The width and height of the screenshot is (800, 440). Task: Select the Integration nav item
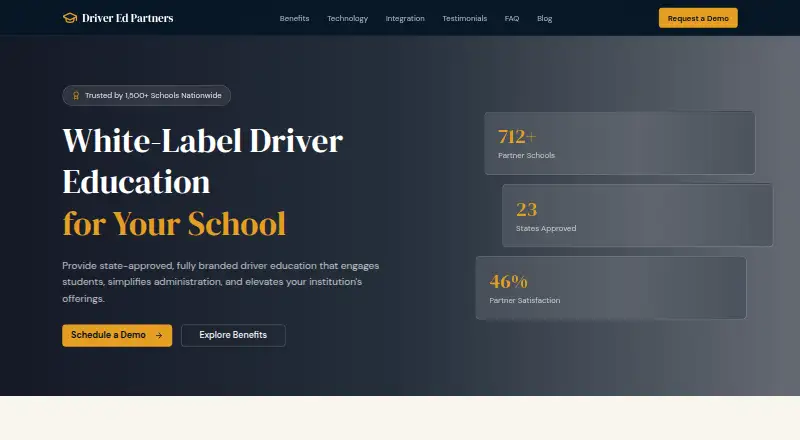pyautogui.click(x=405, y=18)
